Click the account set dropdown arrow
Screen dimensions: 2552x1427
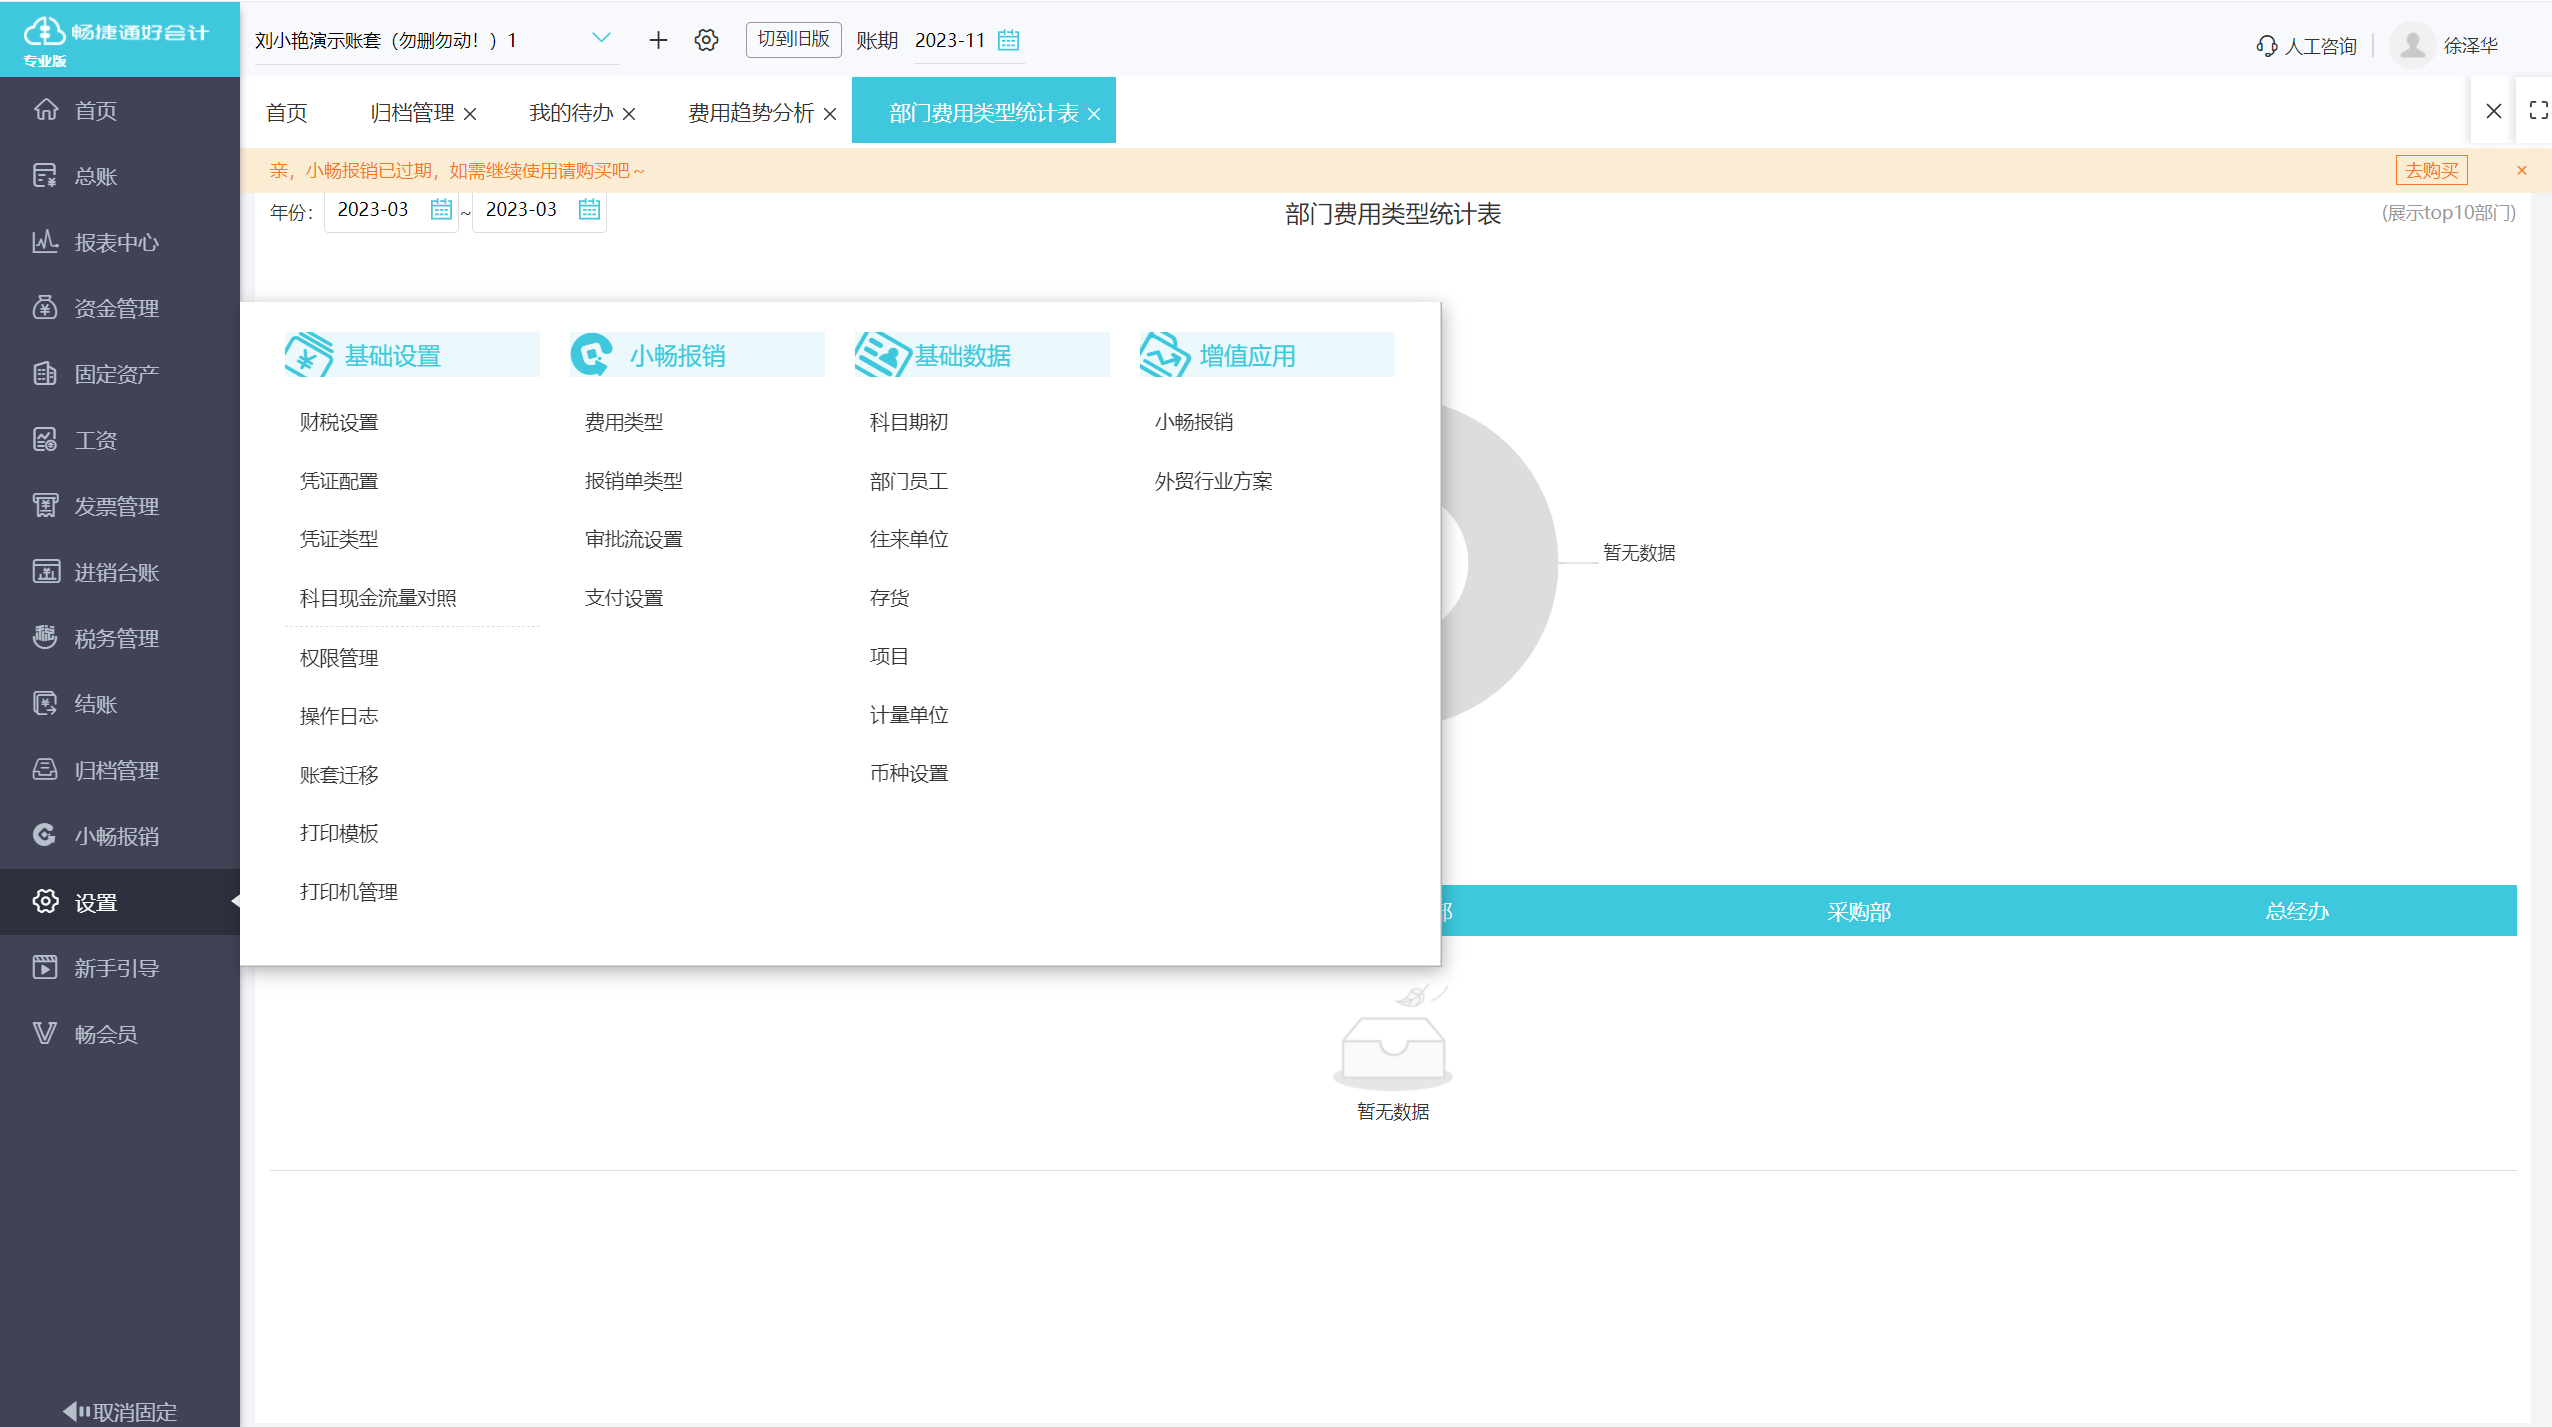click(603, 39)
